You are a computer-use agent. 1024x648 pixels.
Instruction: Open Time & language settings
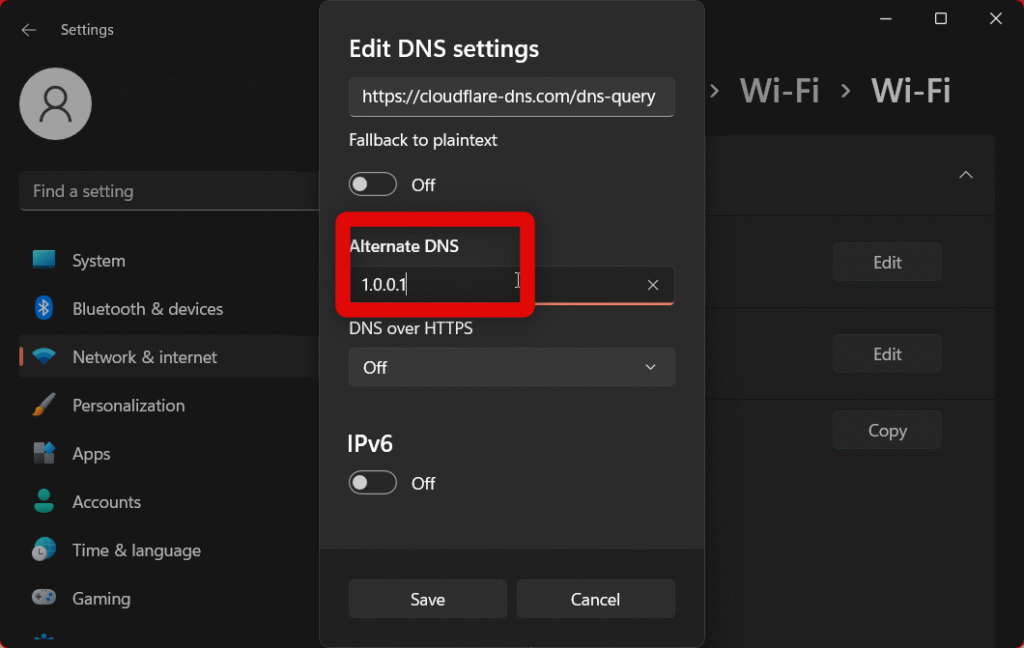(x=136, y=550)
